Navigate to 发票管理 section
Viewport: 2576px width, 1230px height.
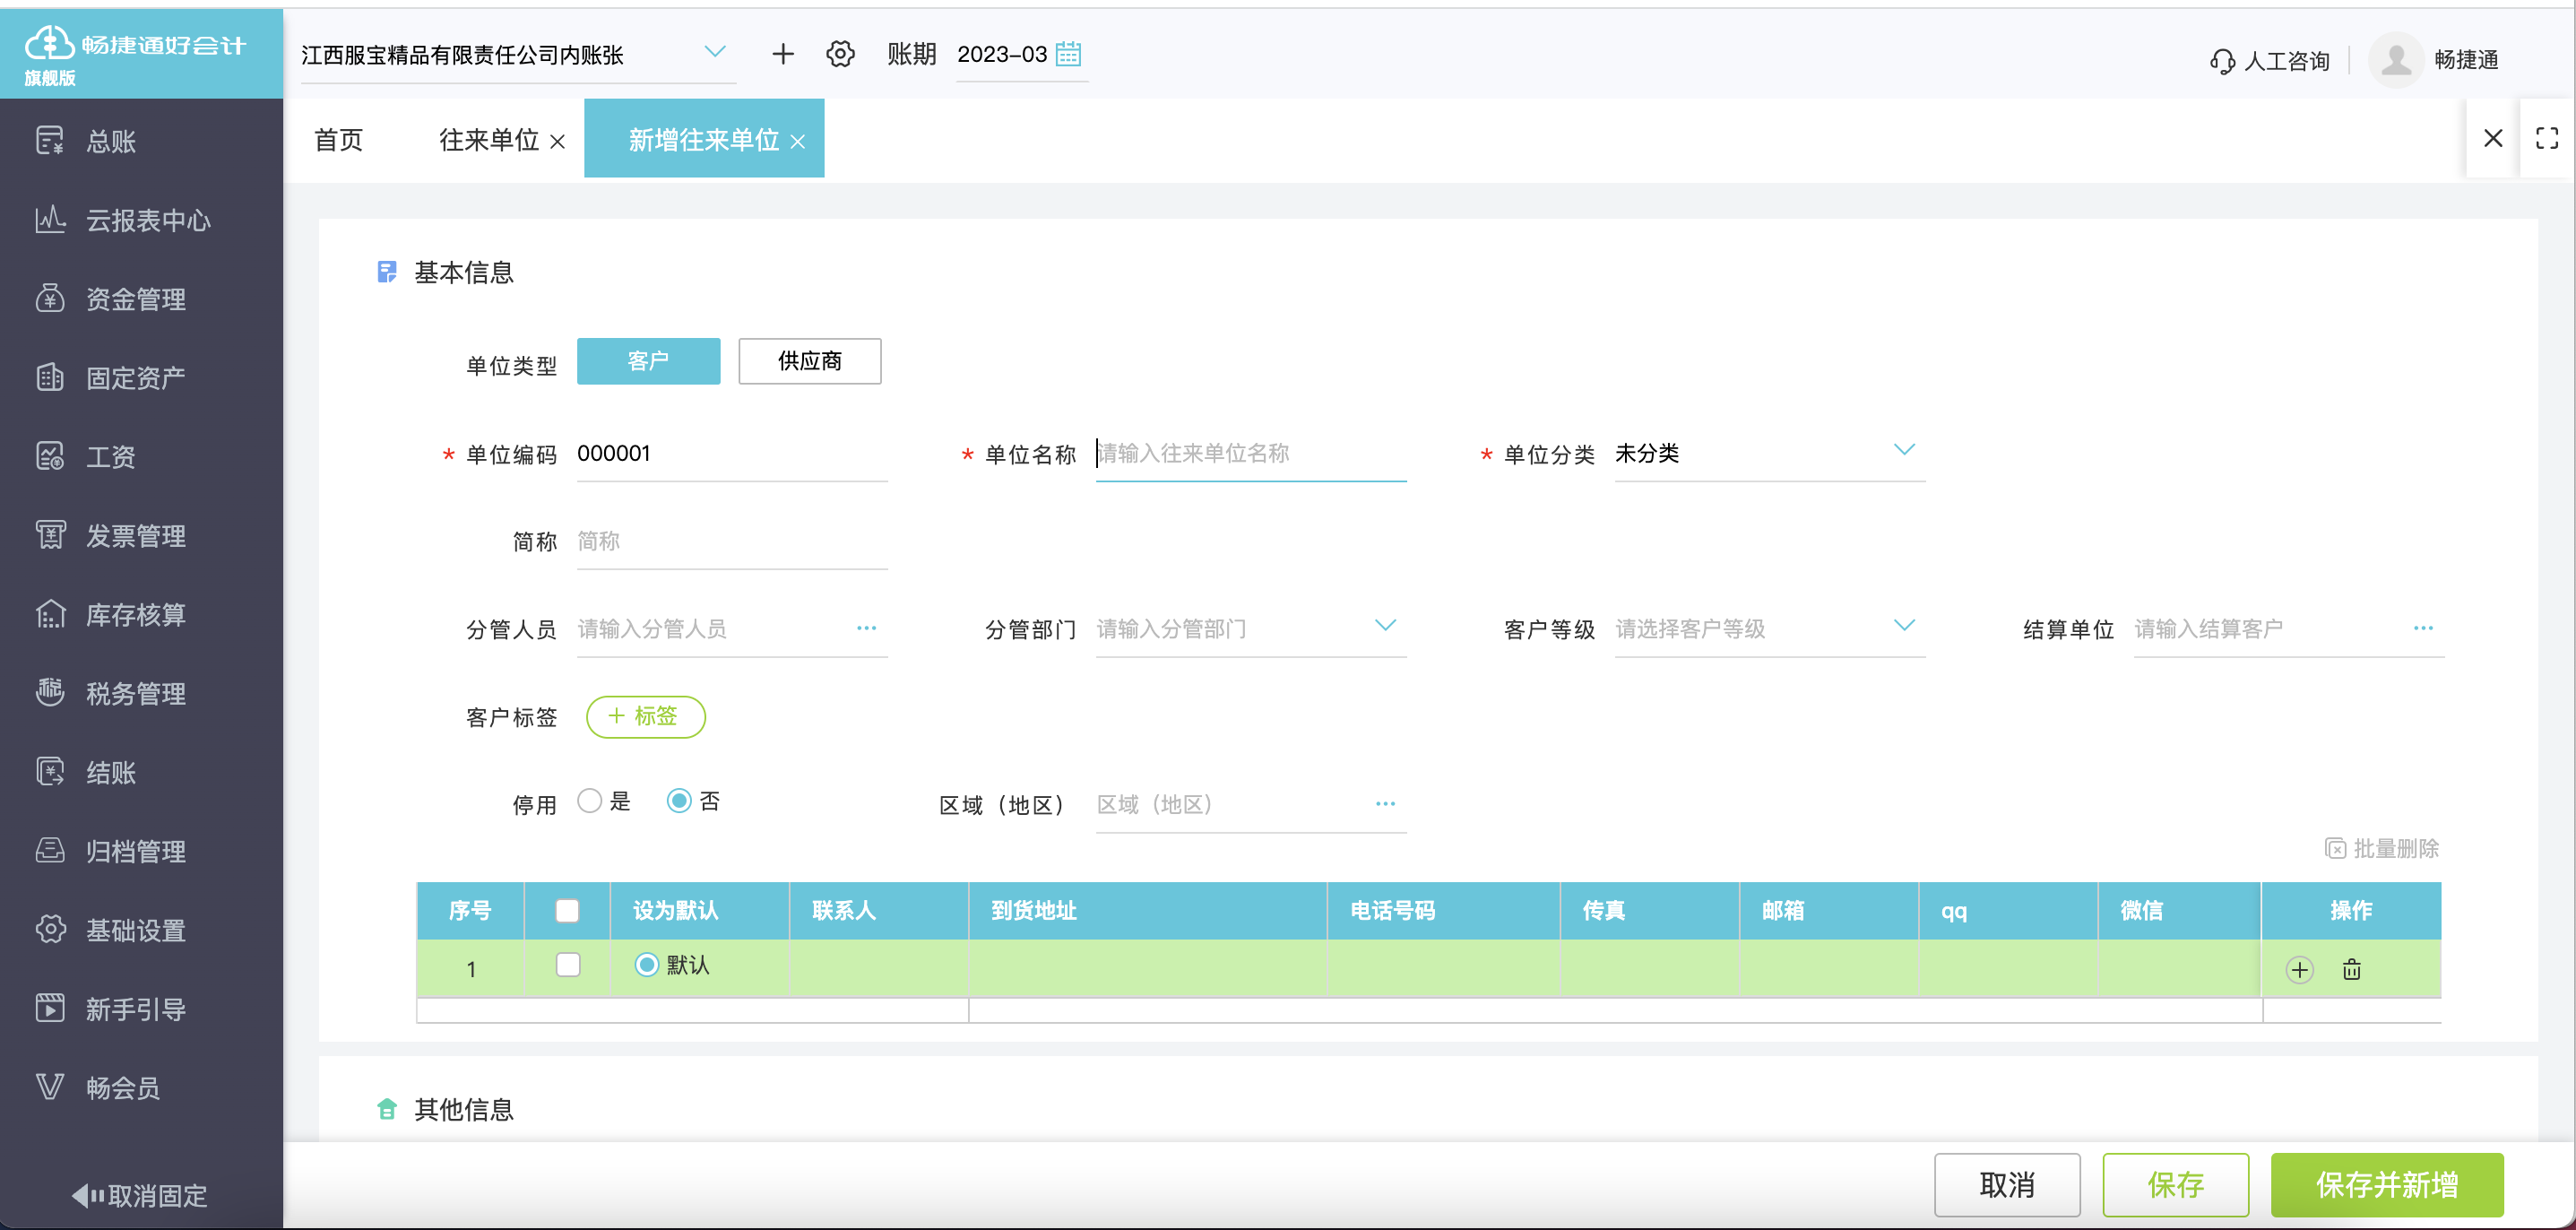click(x=140, y=535)
